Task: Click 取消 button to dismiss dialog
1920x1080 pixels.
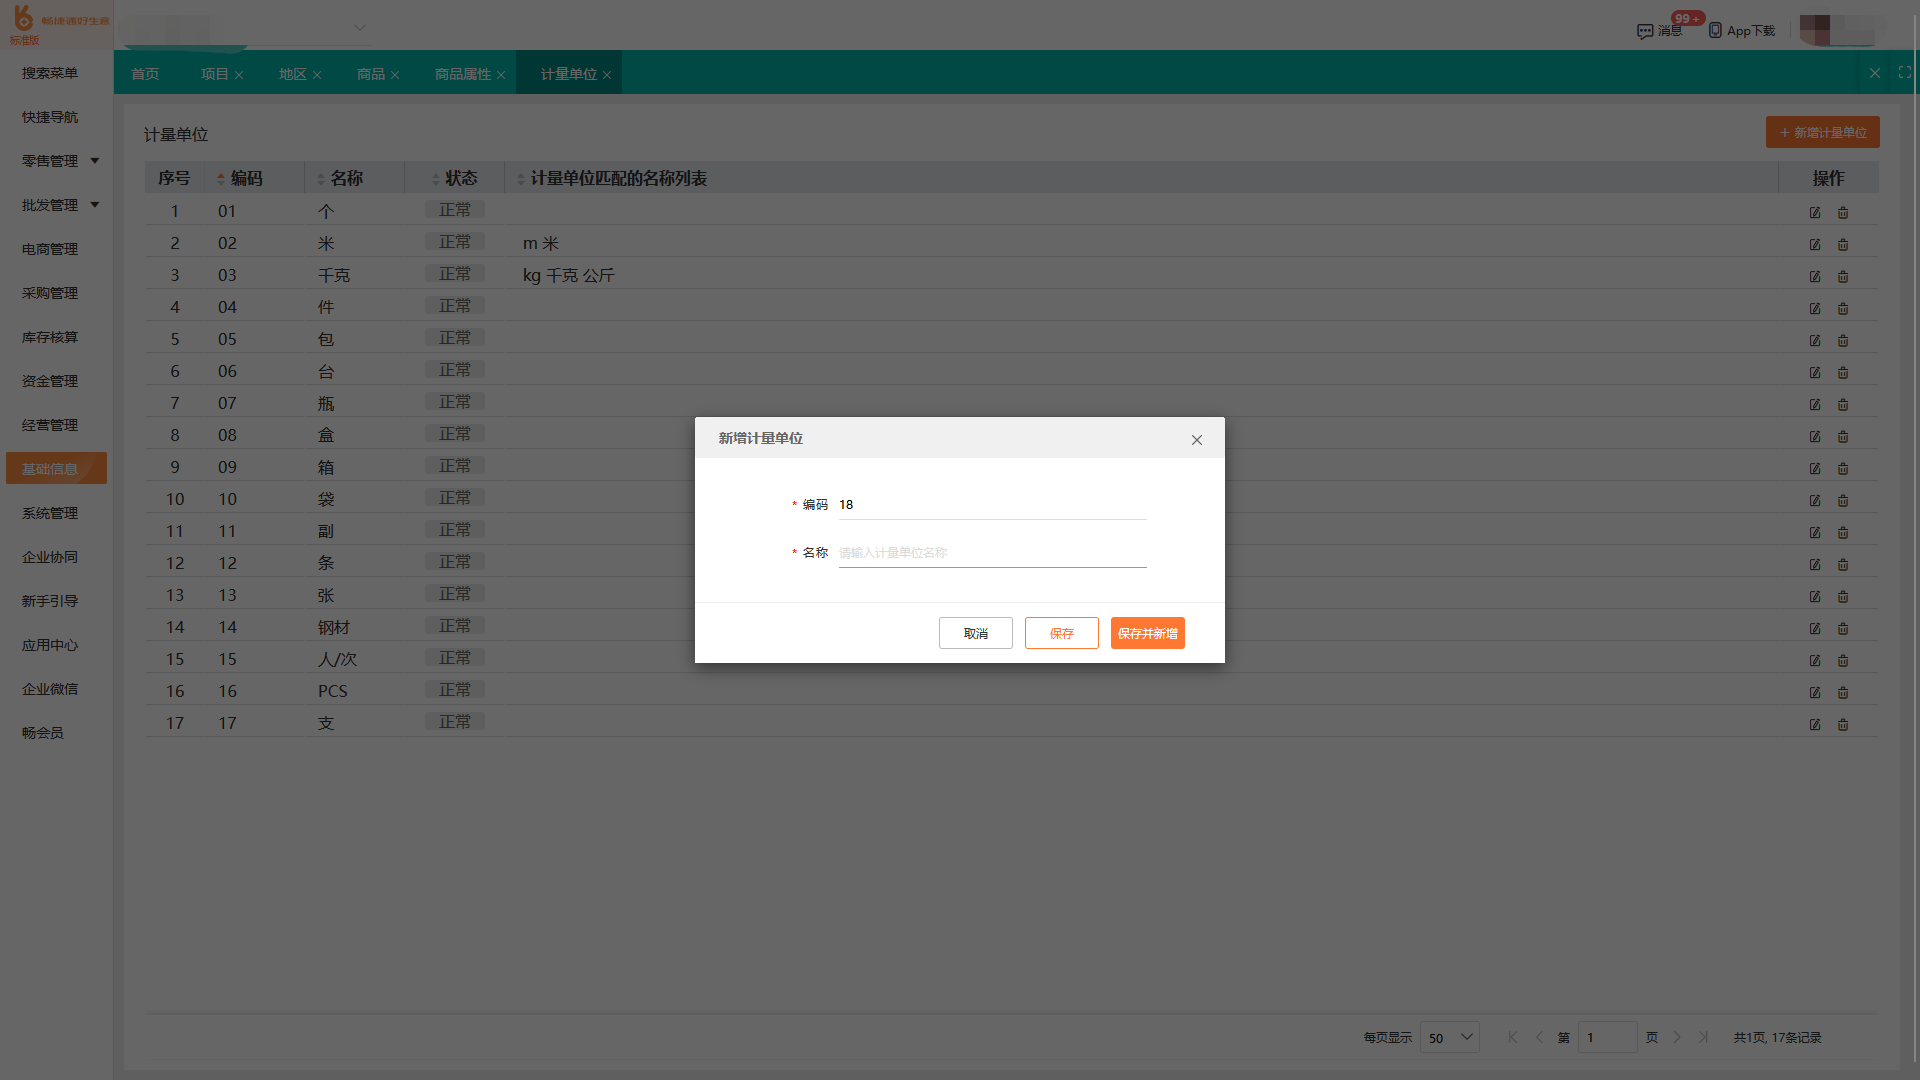Action: (x=976, y=633)
